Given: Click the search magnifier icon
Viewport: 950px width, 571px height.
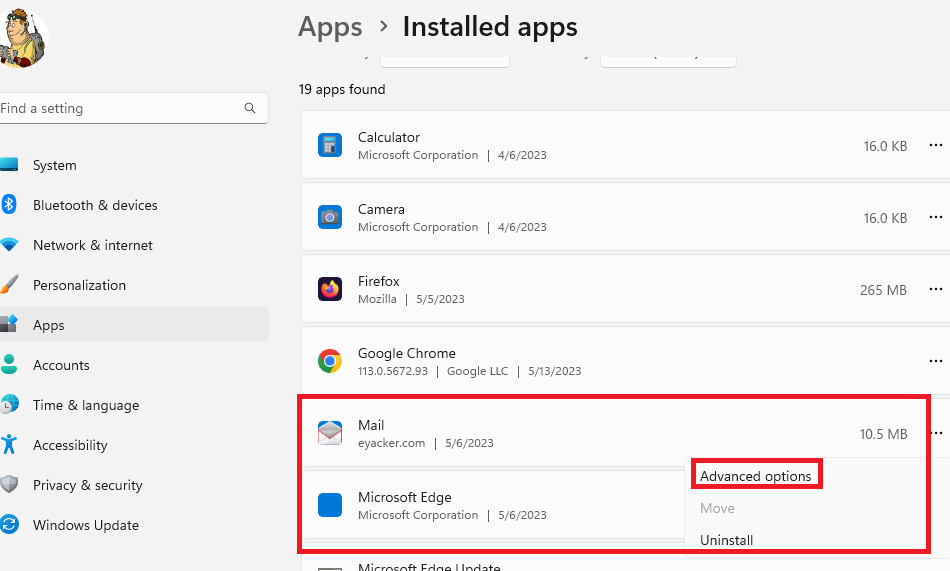Looking at the screenshot, I should pos(250,108).
